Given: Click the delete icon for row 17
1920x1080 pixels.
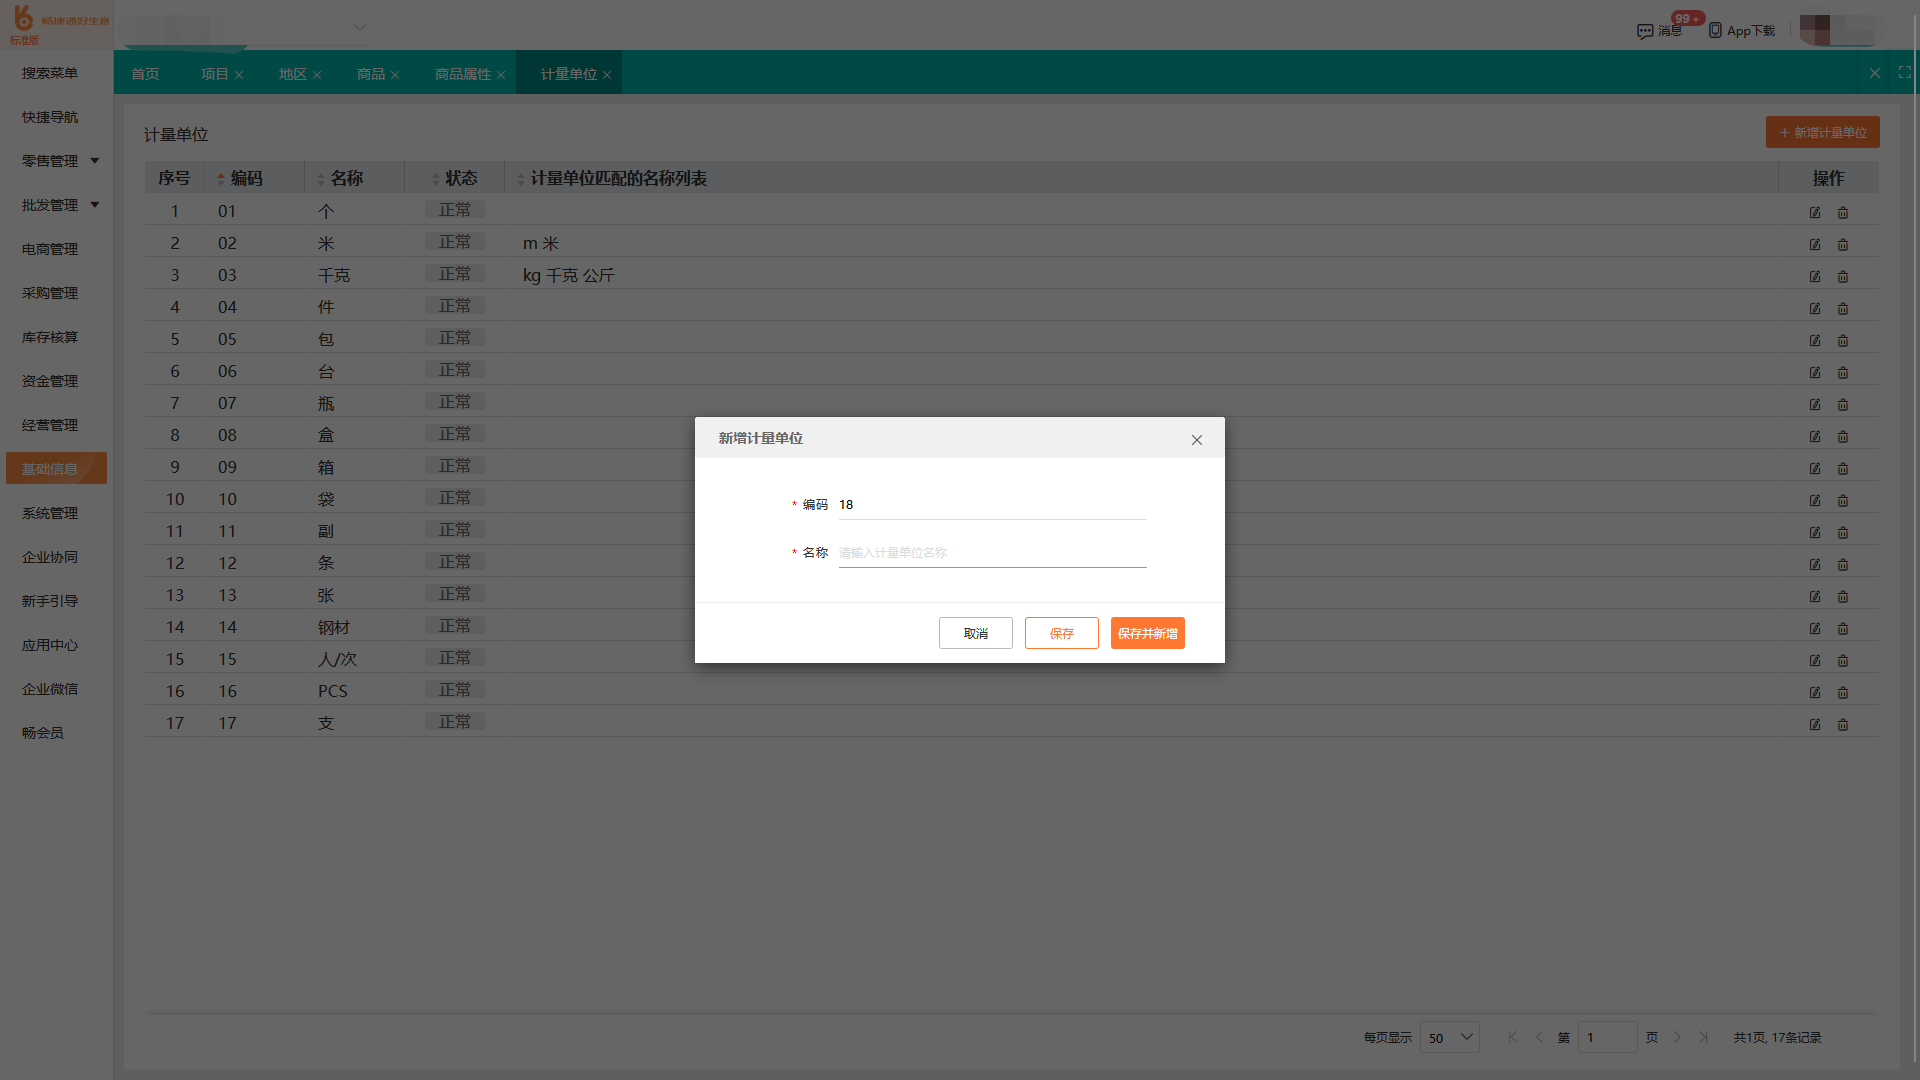Looking at the screenshot, I should tap(1844, 724).
